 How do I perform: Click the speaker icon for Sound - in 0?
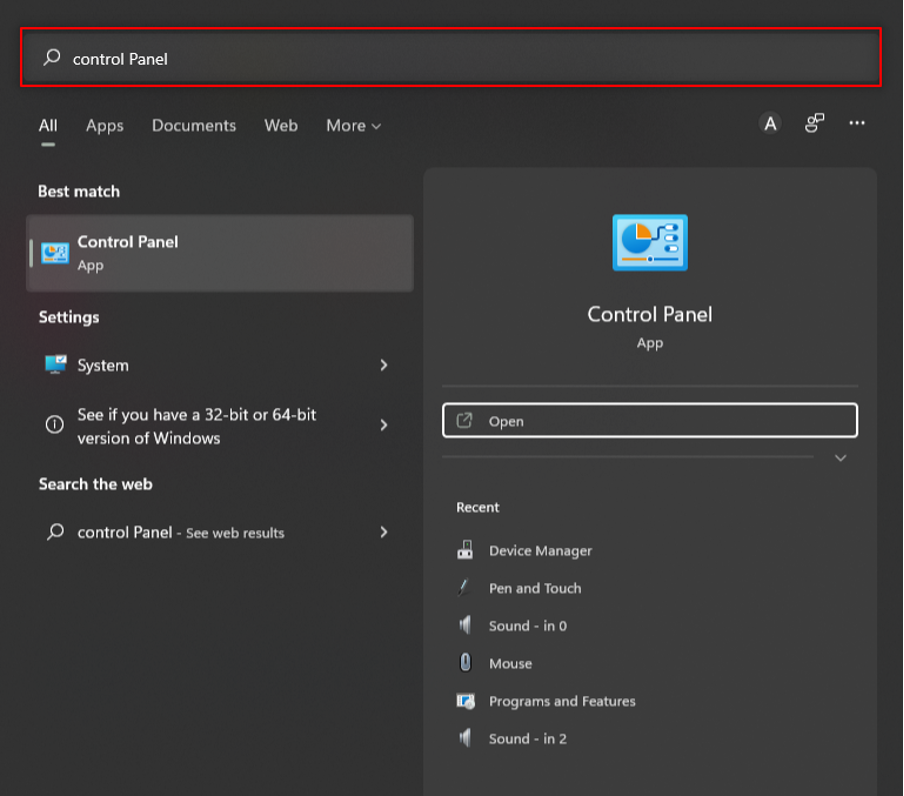465,624
